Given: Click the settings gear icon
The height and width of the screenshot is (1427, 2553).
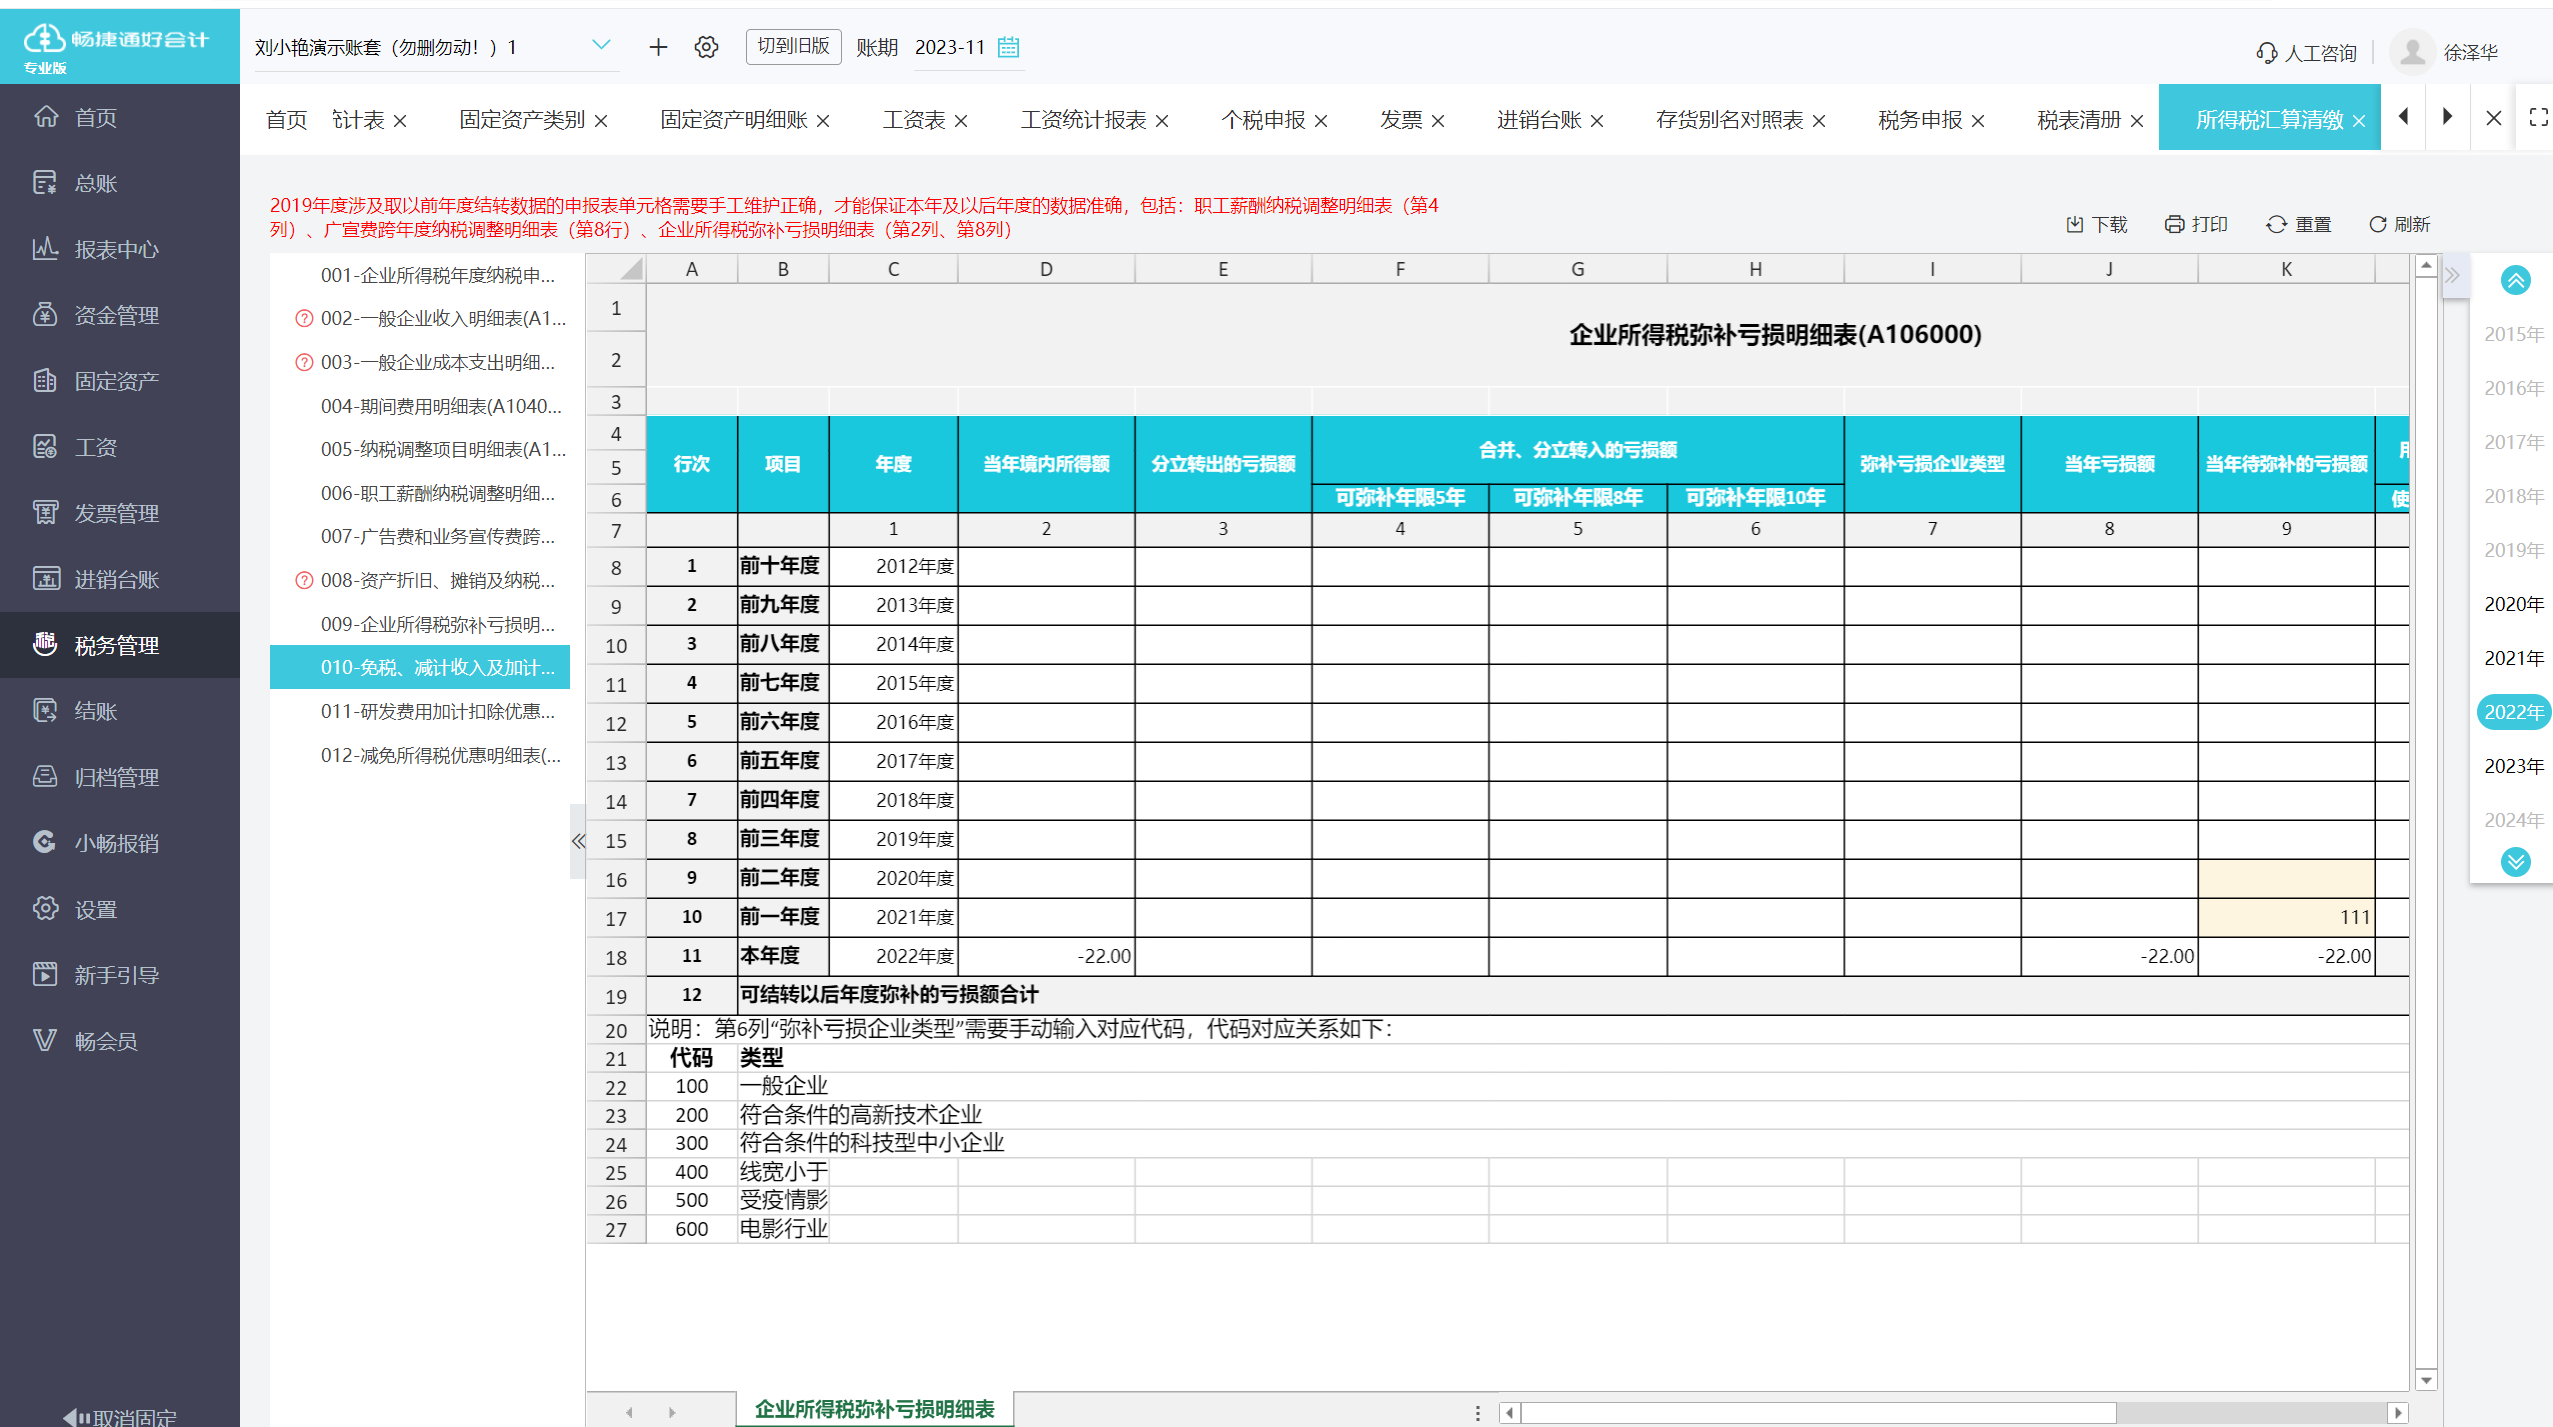Looking at the screenshot, I should point(703,46).
